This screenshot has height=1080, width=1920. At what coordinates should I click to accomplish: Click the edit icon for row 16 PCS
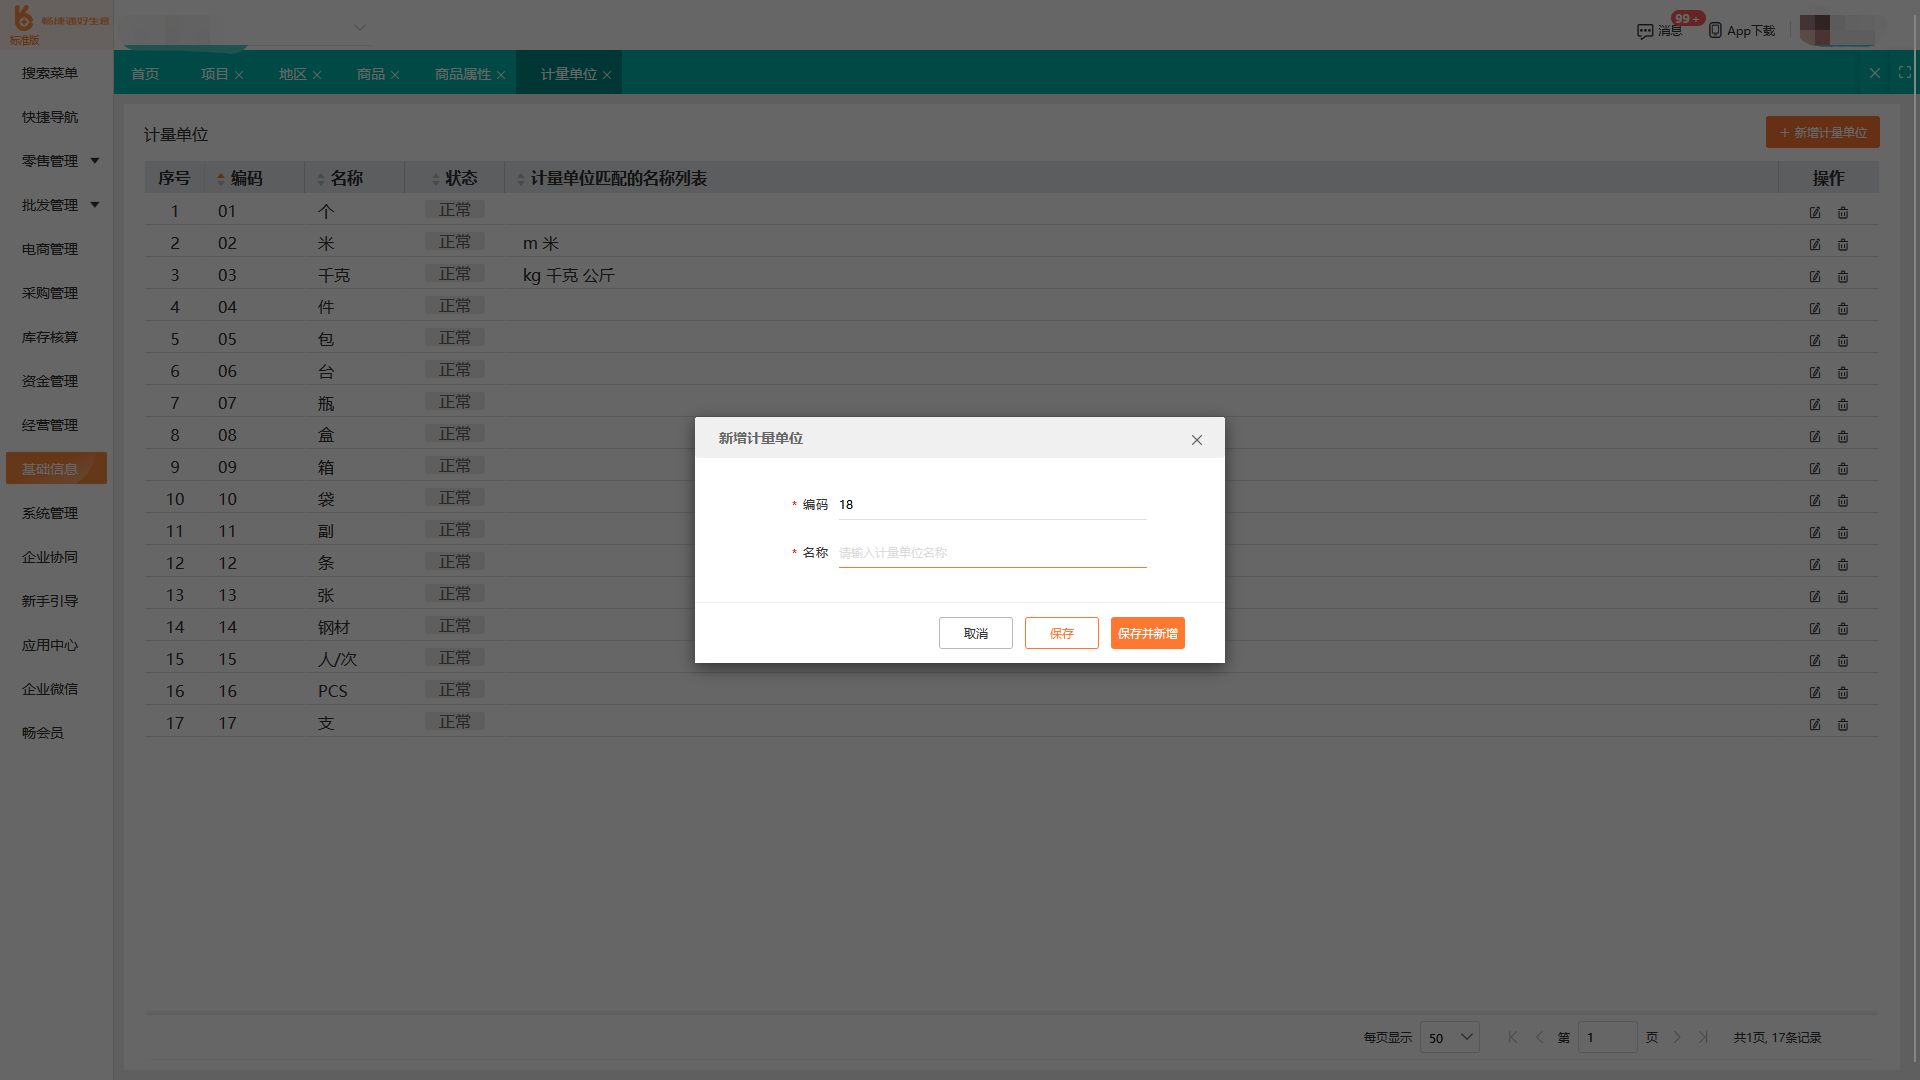pyautogui.click(x=1815, y=691)
